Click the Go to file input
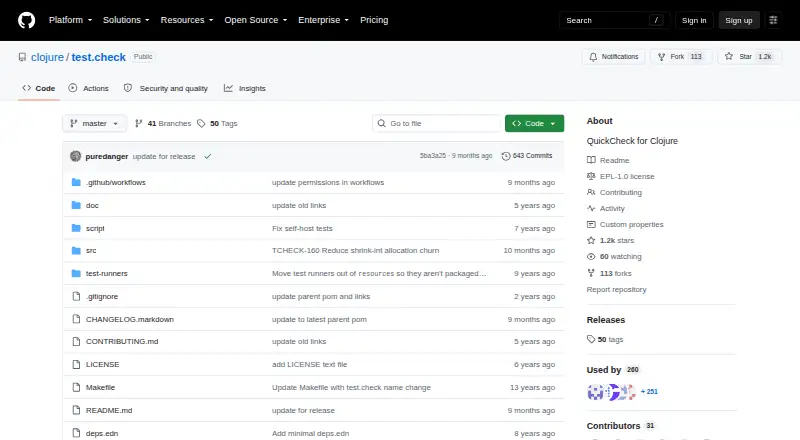Screen dimensions: 800x440 point(437,124)
